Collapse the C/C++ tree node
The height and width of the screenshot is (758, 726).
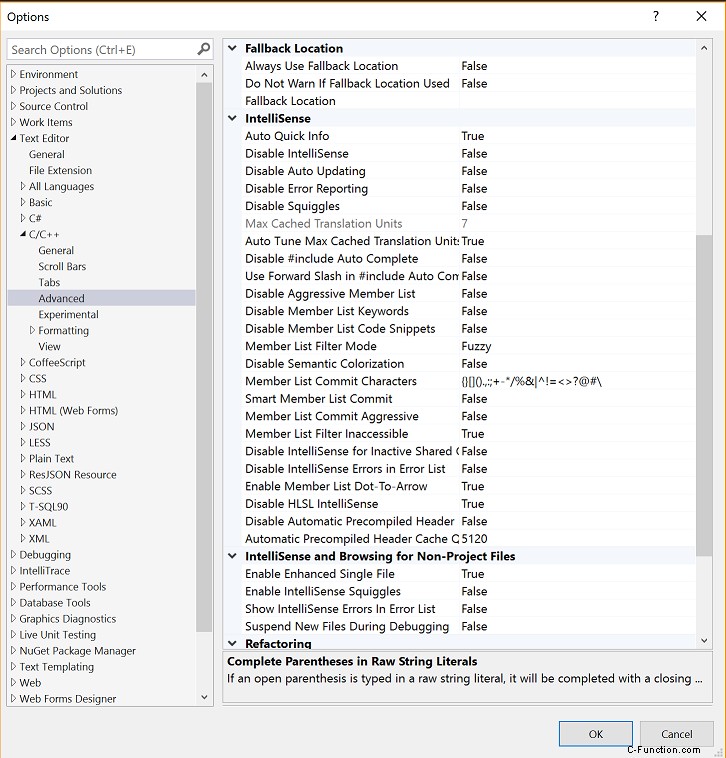[x=23, y=234]
